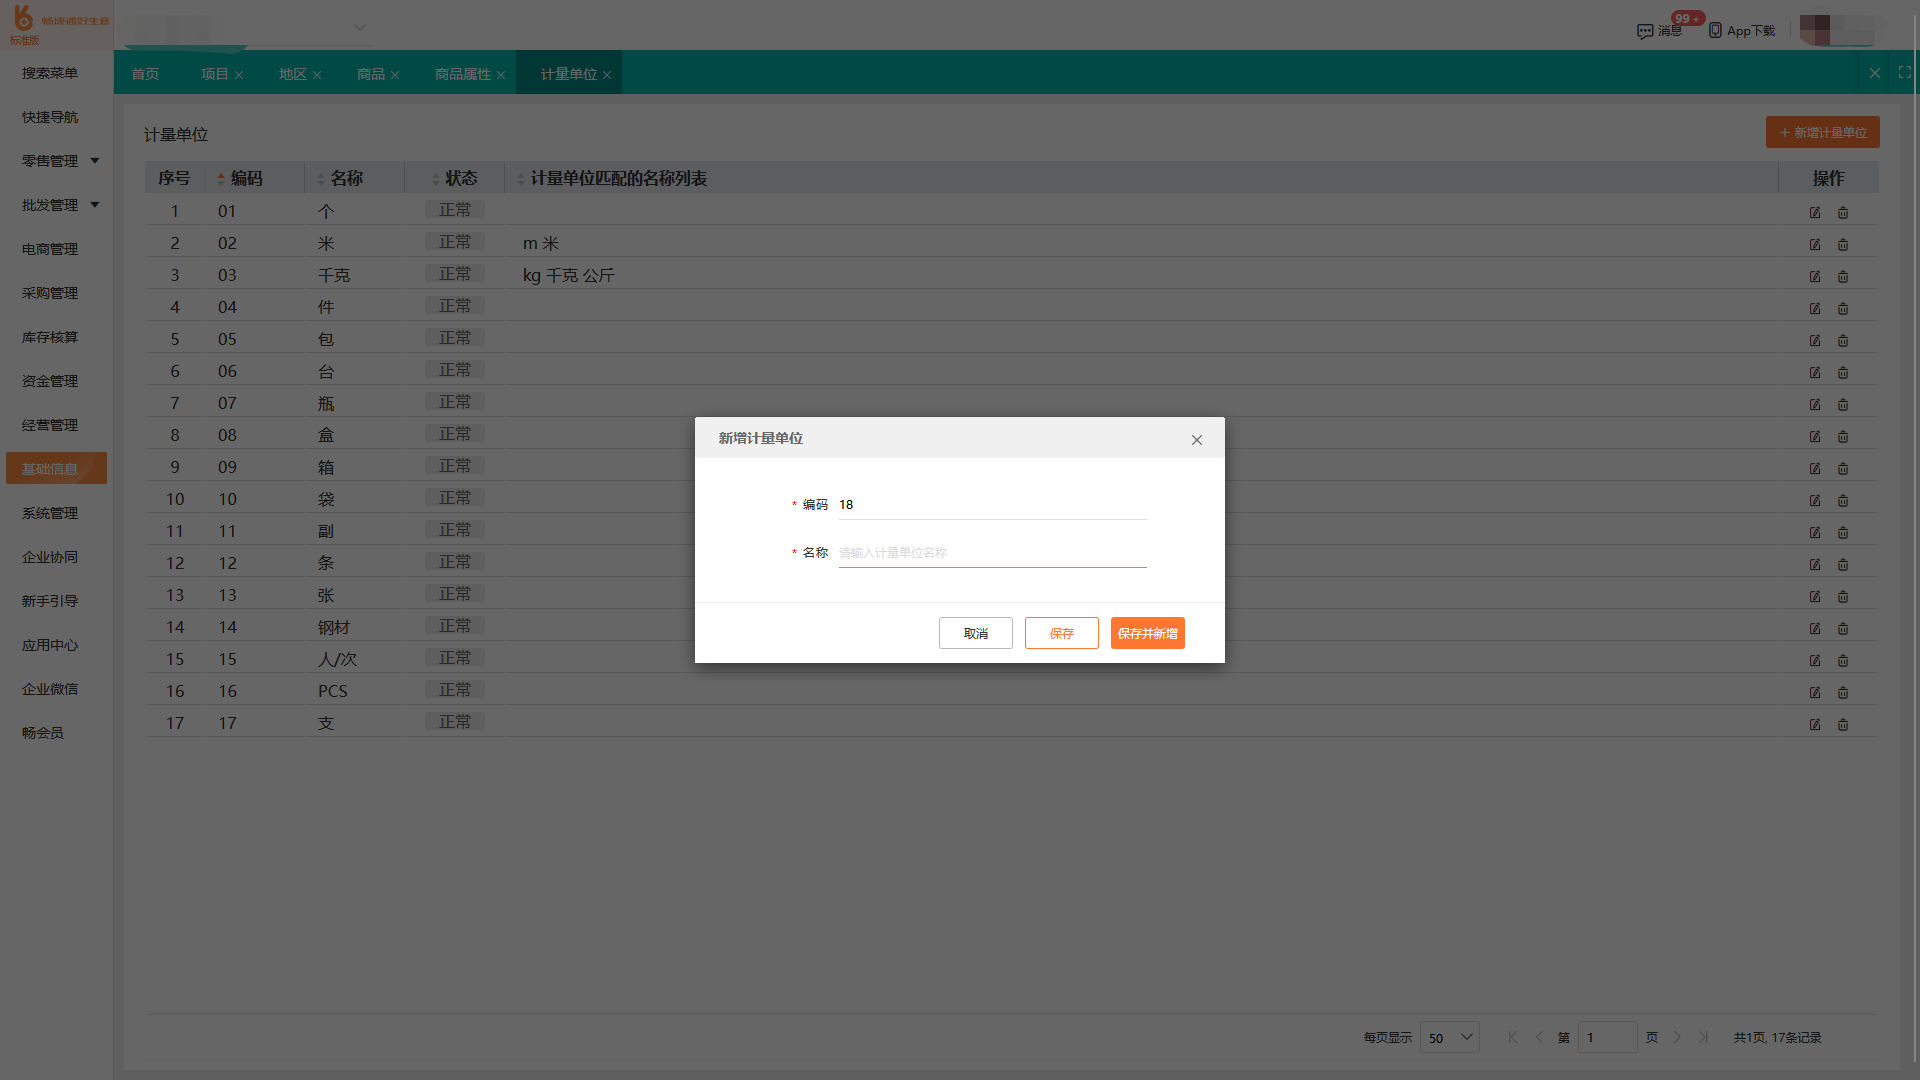
Task: Click 取消 button to cancel dialog
Action: pyautogui.click(x=976, y=633)
